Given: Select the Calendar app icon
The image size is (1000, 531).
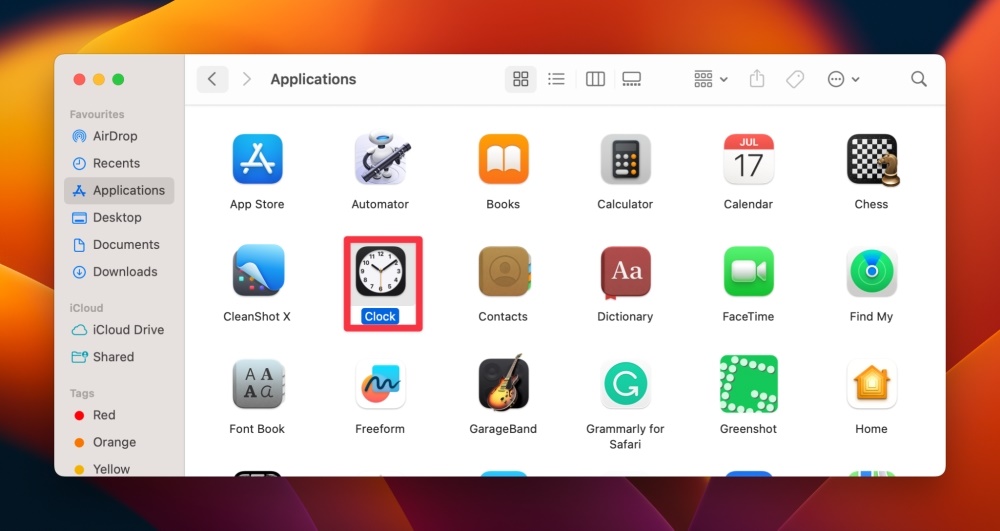Looking at the screenshot, I should (x=748, y=159).
